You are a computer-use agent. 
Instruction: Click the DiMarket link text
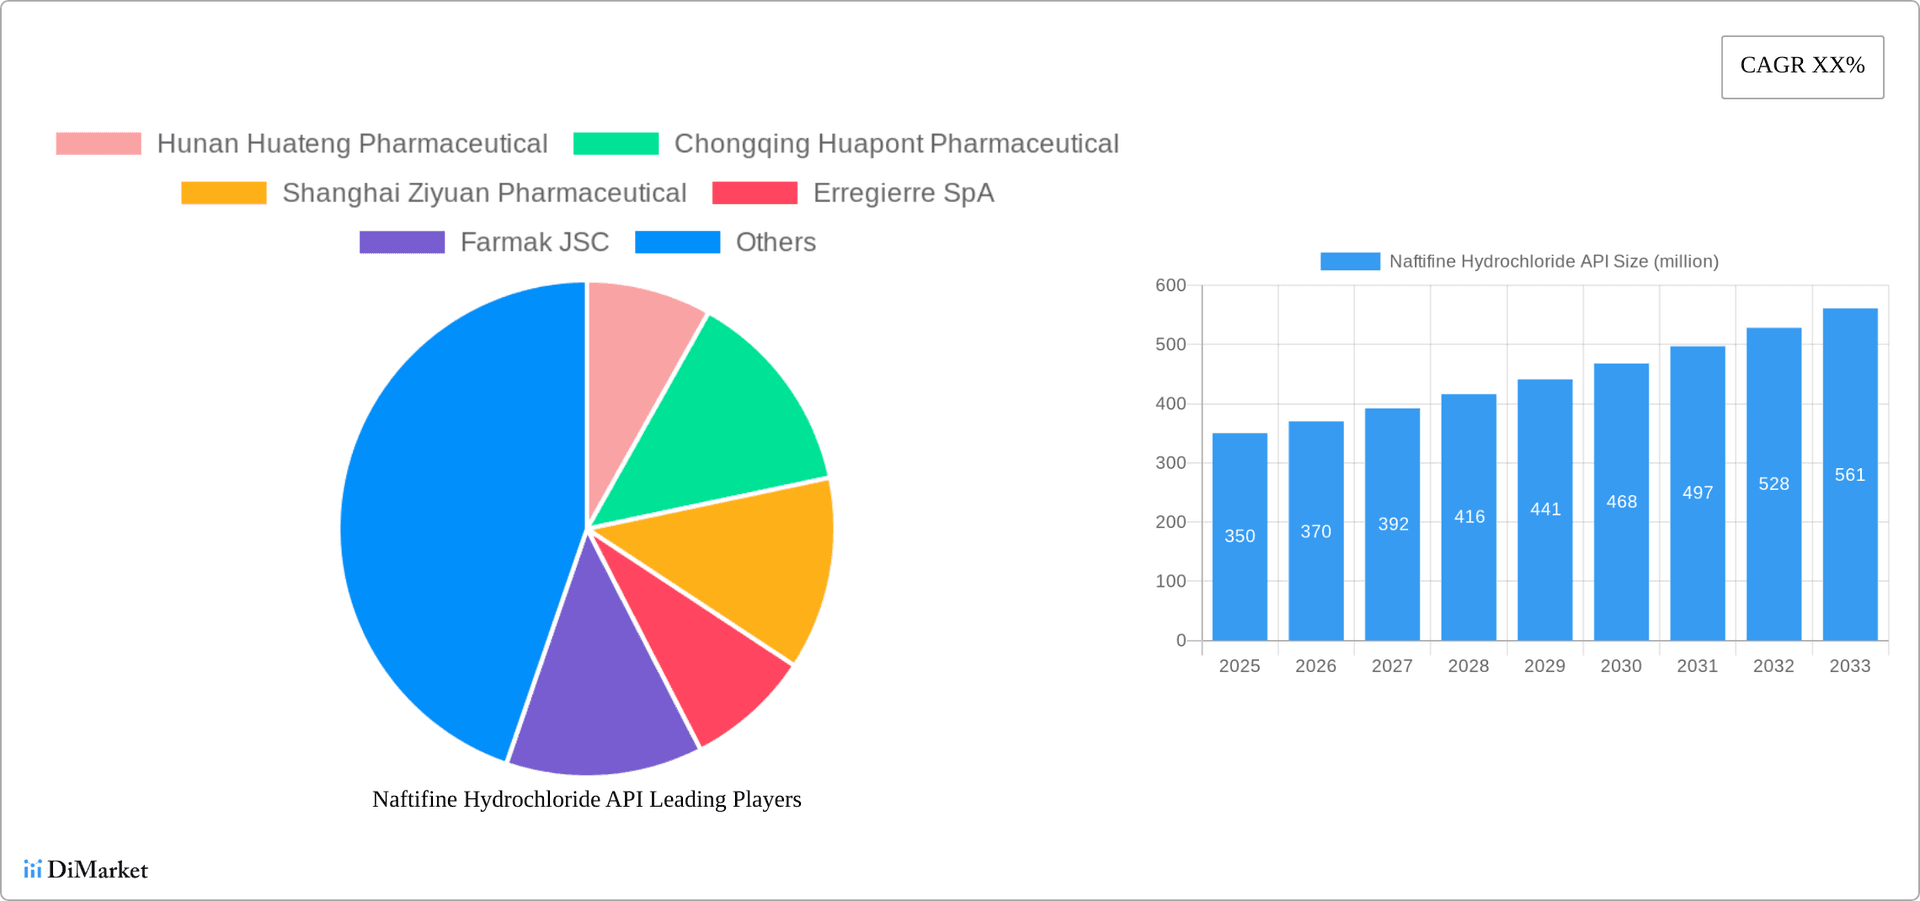(x=100, y=869)
